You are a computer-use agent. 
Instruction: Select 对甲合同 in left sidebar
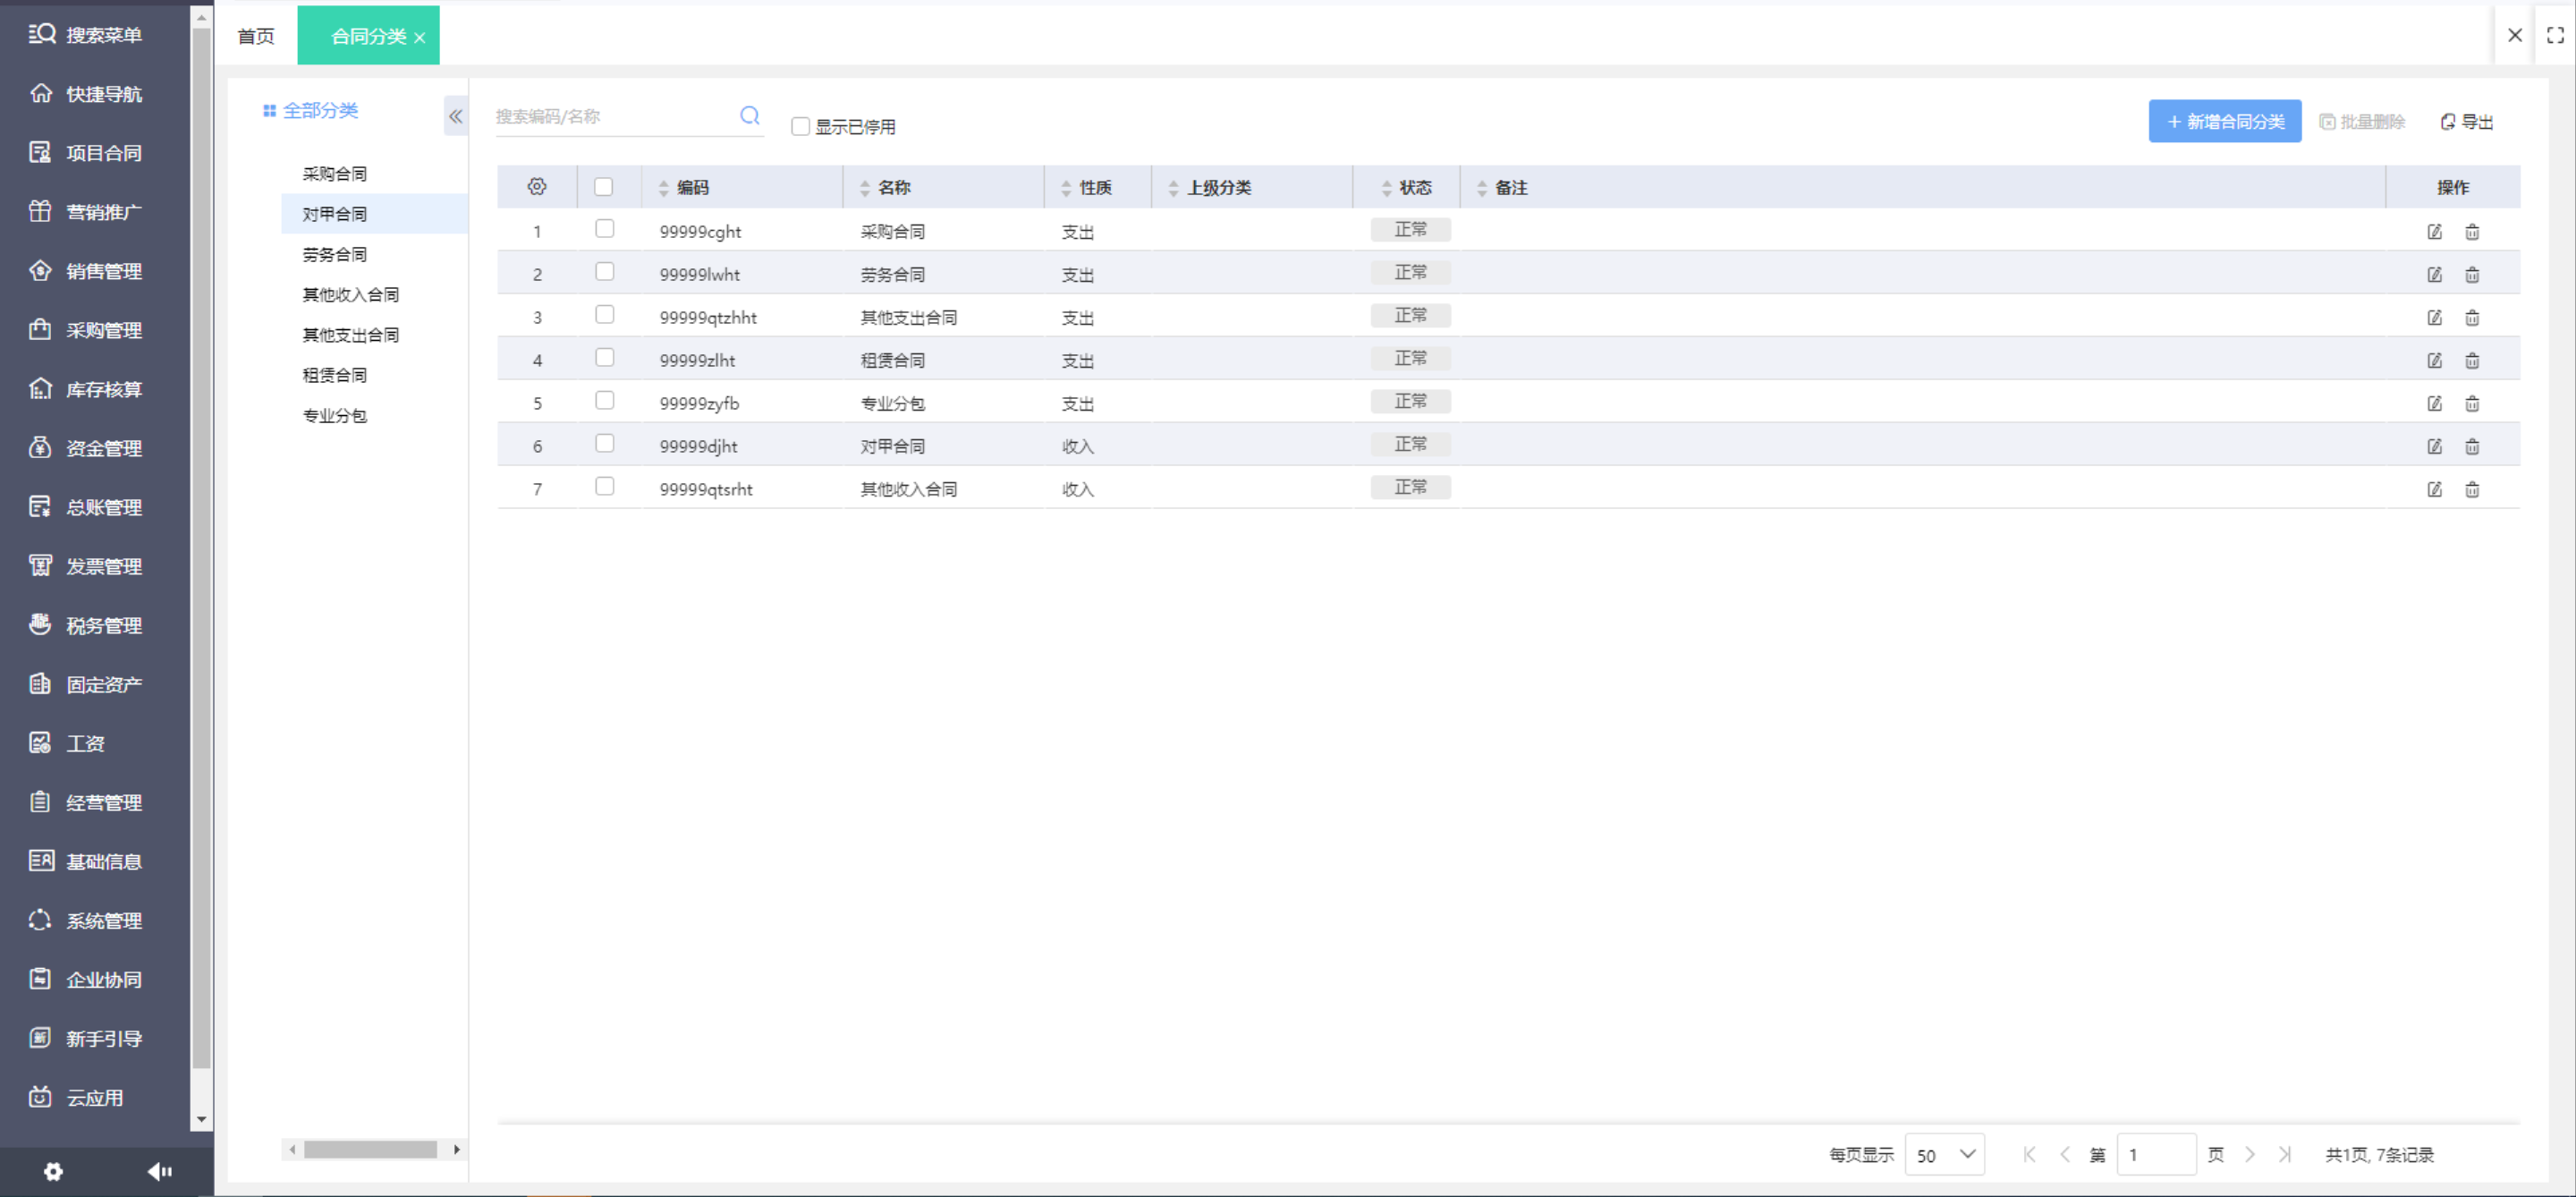point(334,214)
